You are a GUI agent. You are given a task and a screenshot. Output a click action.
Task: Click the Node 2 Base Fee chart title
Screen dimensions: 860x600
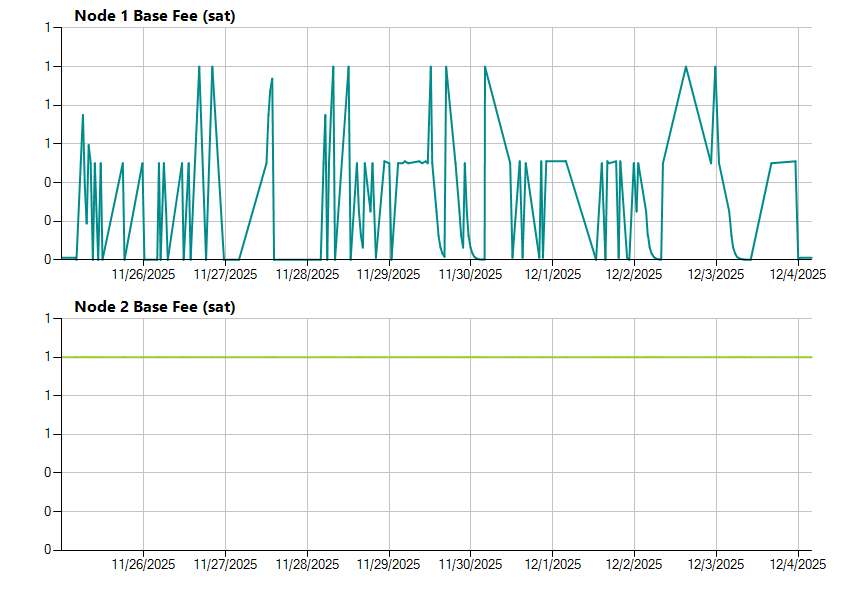click(x=154, y=306)
